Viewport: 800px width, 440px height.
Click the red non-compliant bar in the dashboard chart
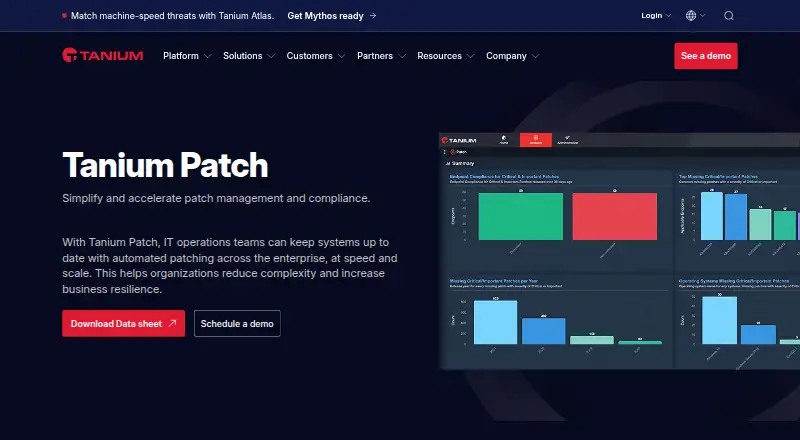pos(615,216)
